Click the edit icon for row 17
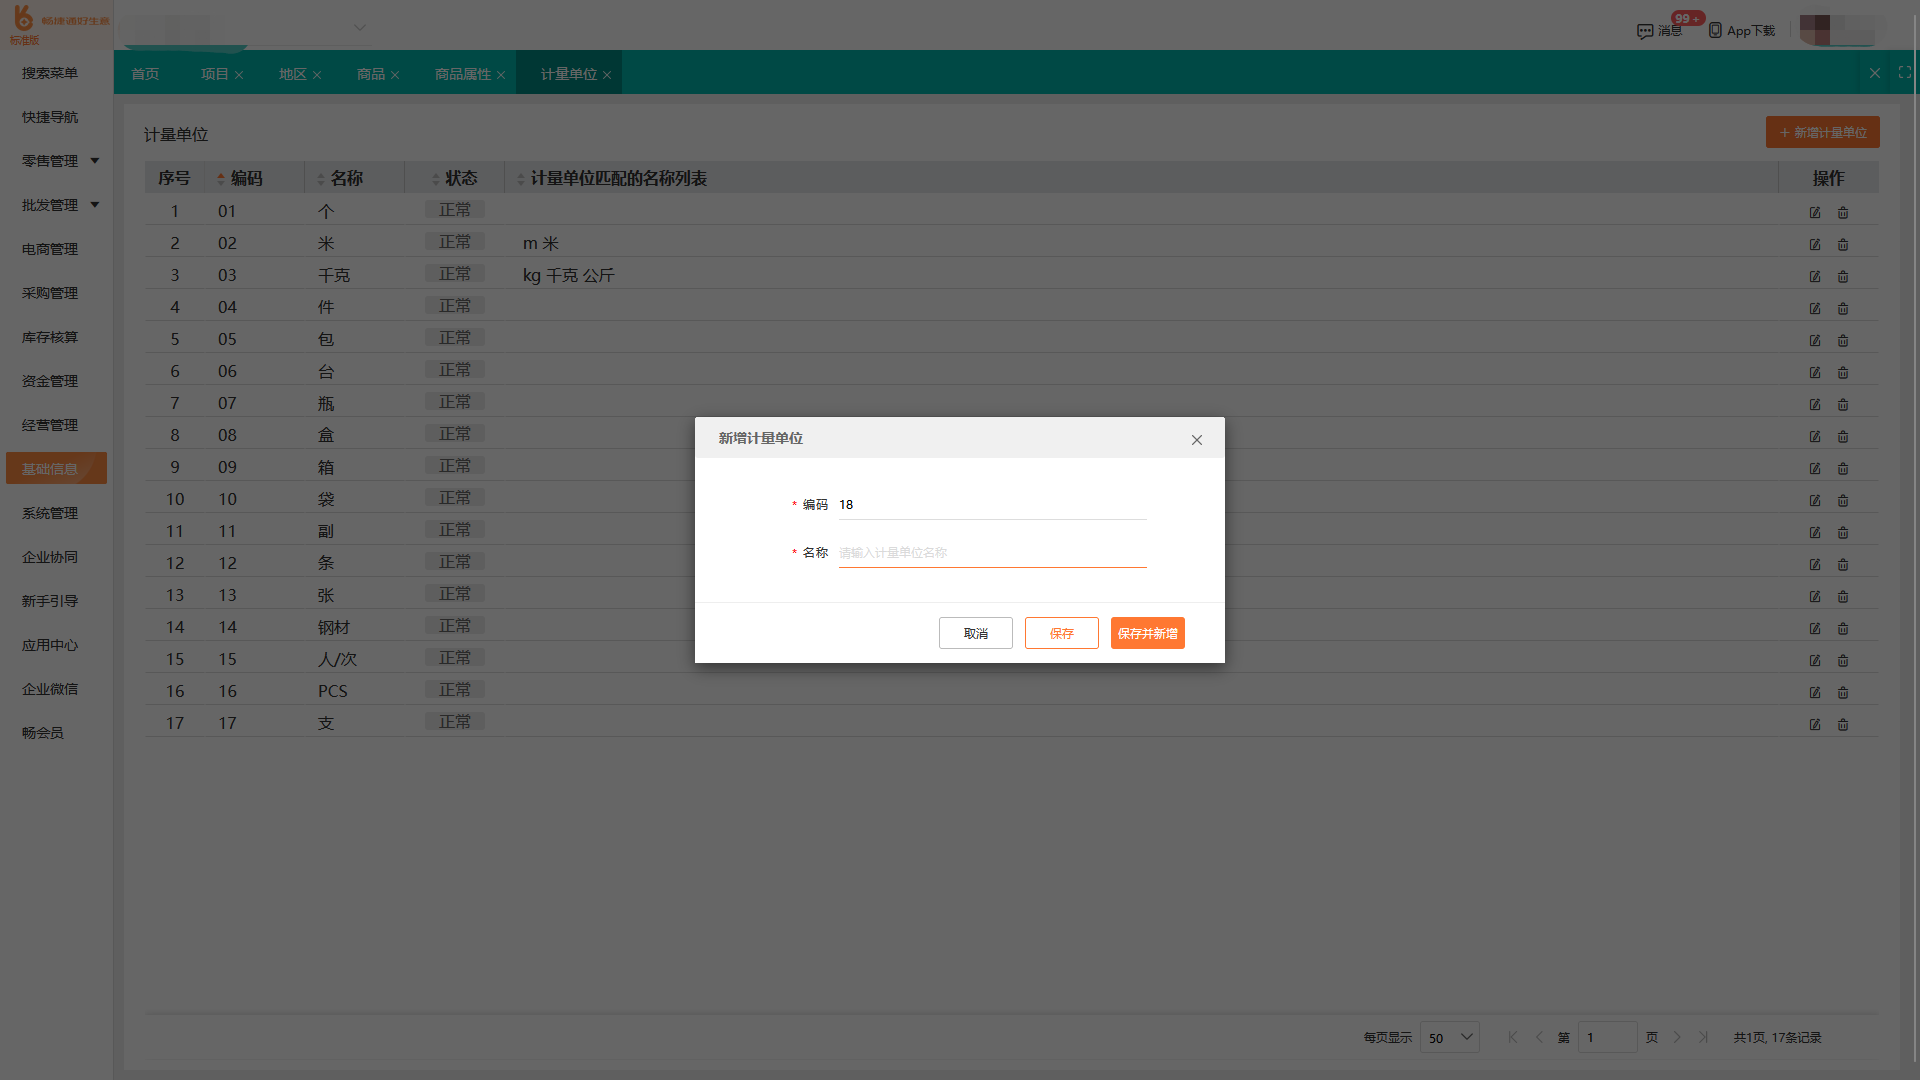 [x=1815, y=724]
